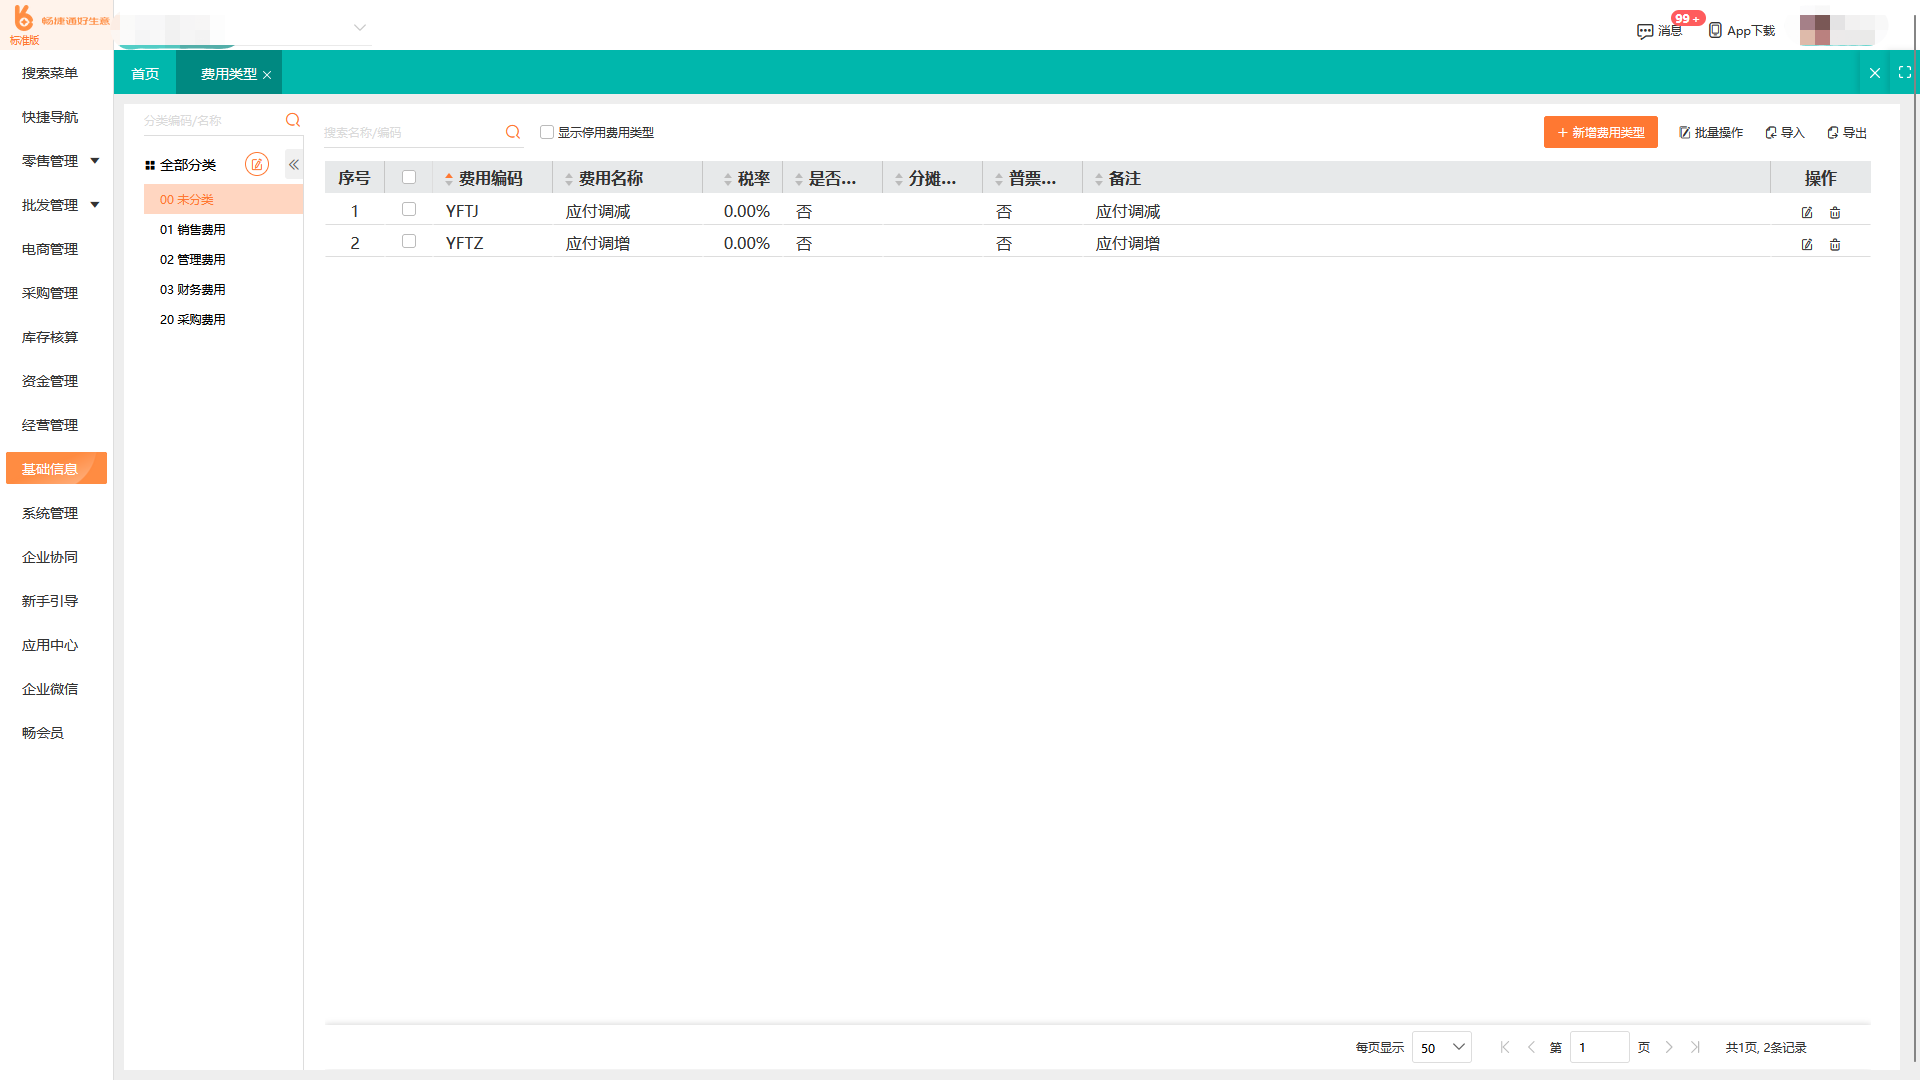Click 新增费用类型 button

coord(1601,131)
